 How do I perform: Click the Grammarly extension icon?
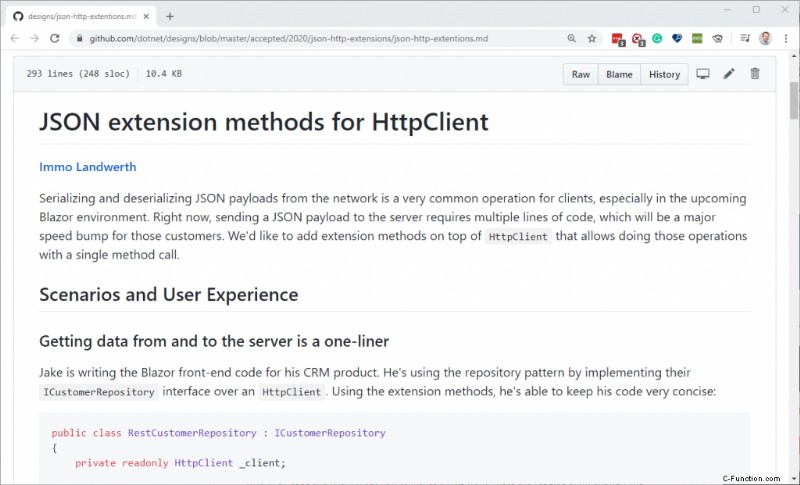pos(657,38)
